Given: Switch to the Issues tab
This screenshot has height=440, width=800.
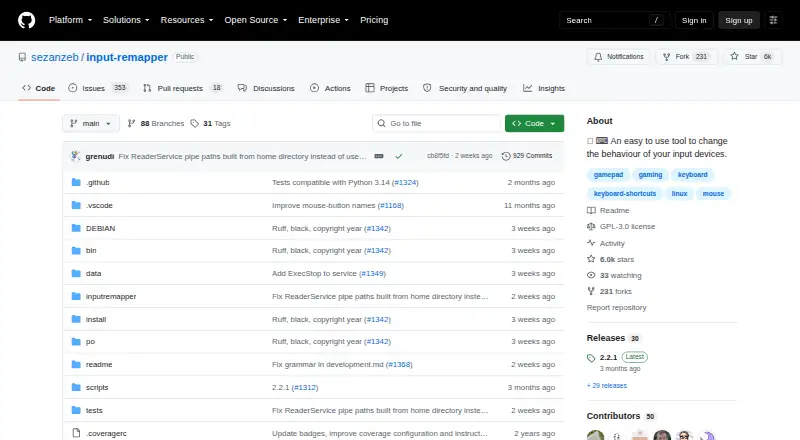Looking at the screenshot, I should 98,88.
